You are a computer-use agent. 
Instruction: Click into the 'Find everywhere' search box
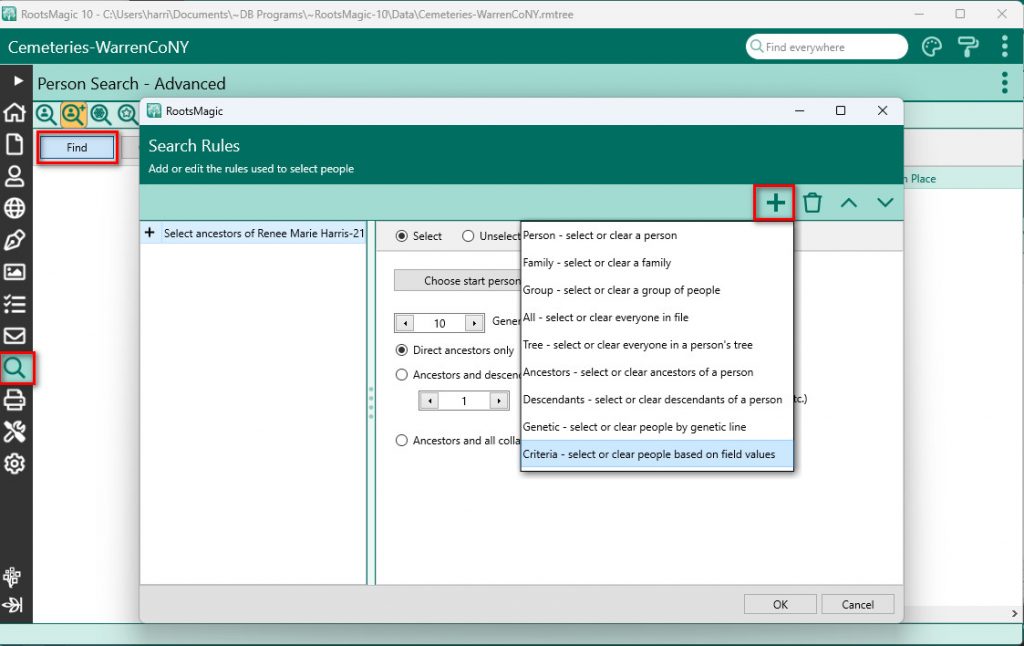coord(830,47)
